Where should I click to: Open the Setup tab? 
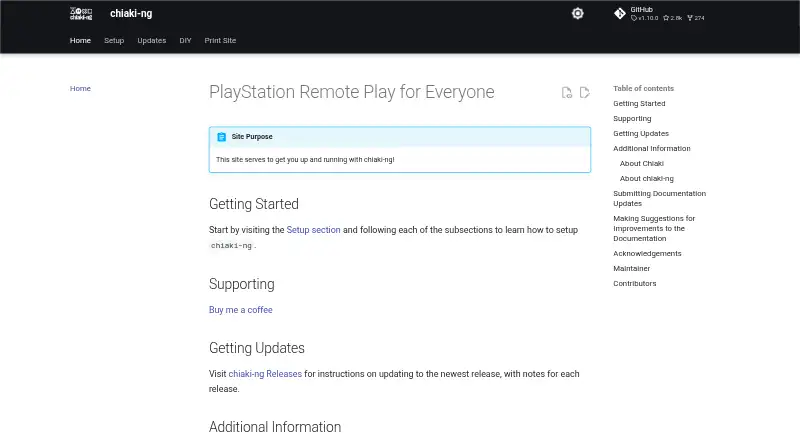pyautogui.click(x=114, y=40)
